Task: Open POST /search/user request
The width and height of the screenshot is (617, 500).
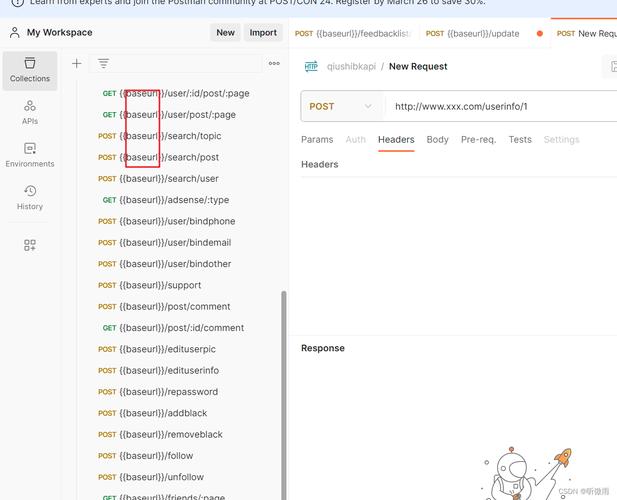Action: coord(158,179)
